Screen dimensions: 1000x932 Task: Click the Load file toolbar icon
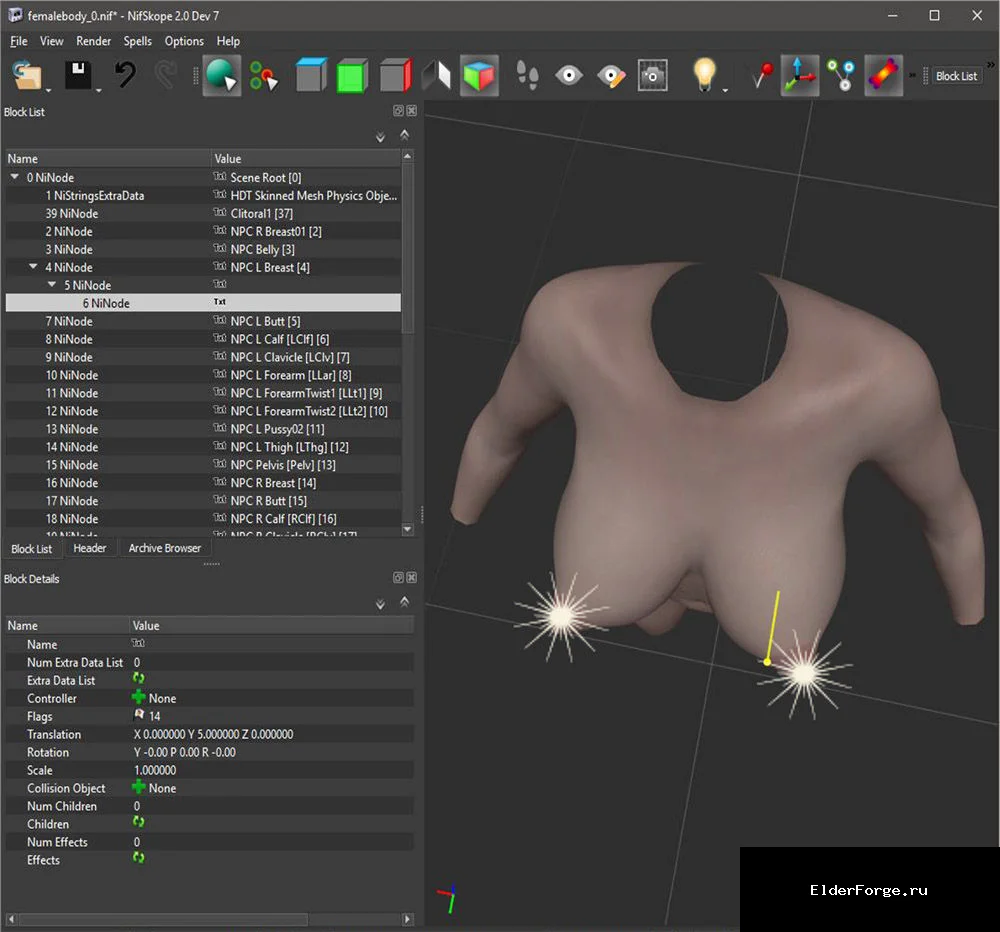pos(27,77)
